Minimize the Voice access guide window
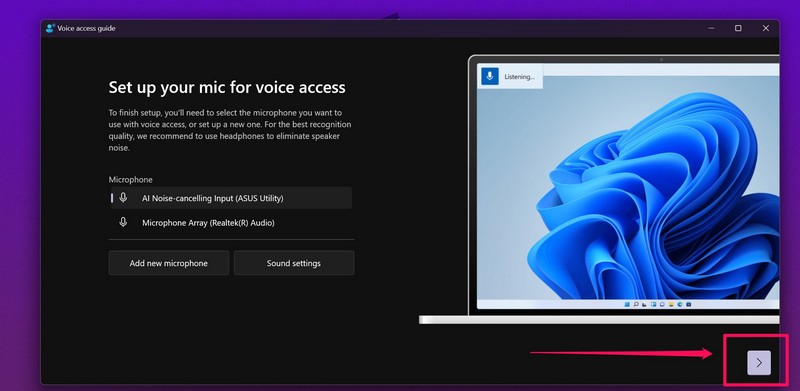 click(711, 28)
